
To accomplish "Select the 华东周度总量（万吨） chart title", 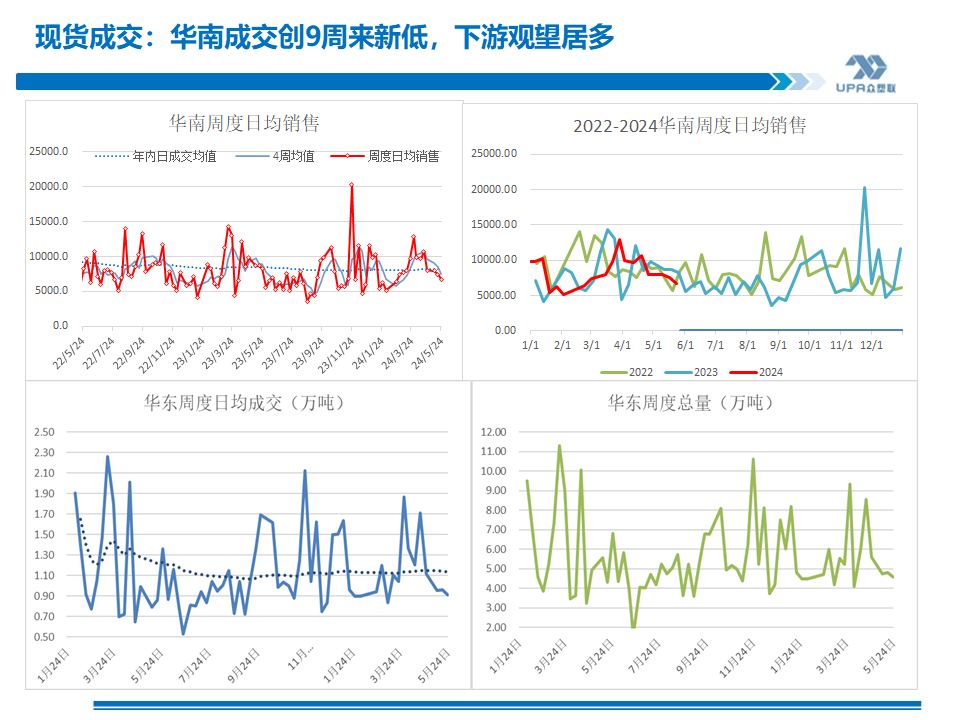I will coord(689,404).
